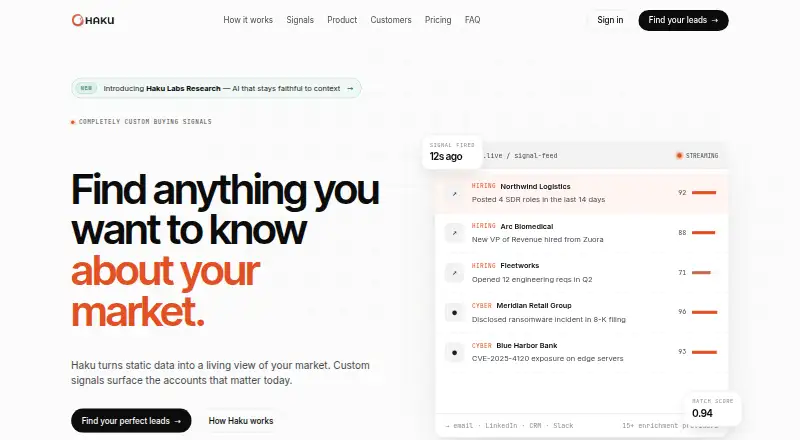Click the score 96 for Meridian Retail Group

click(682, 311)
